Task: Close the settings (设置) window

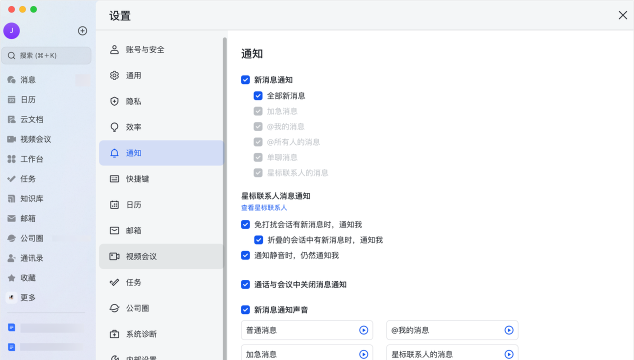Action: pyautogui.click(x=623, y=15)
